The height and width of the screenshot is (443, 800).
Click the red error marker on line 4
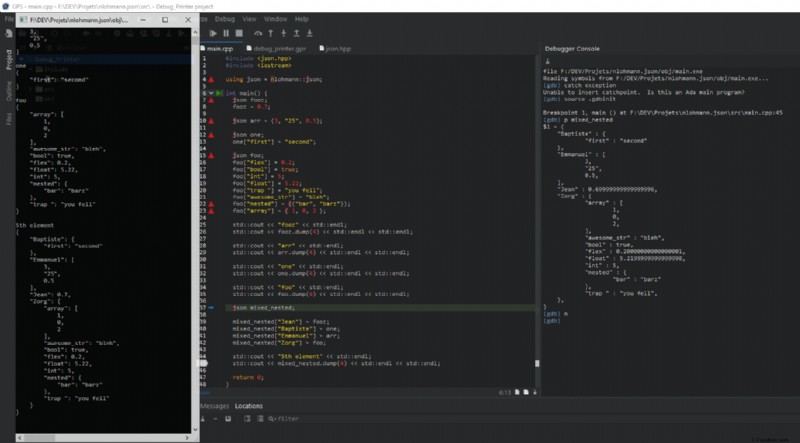(211, 78)
